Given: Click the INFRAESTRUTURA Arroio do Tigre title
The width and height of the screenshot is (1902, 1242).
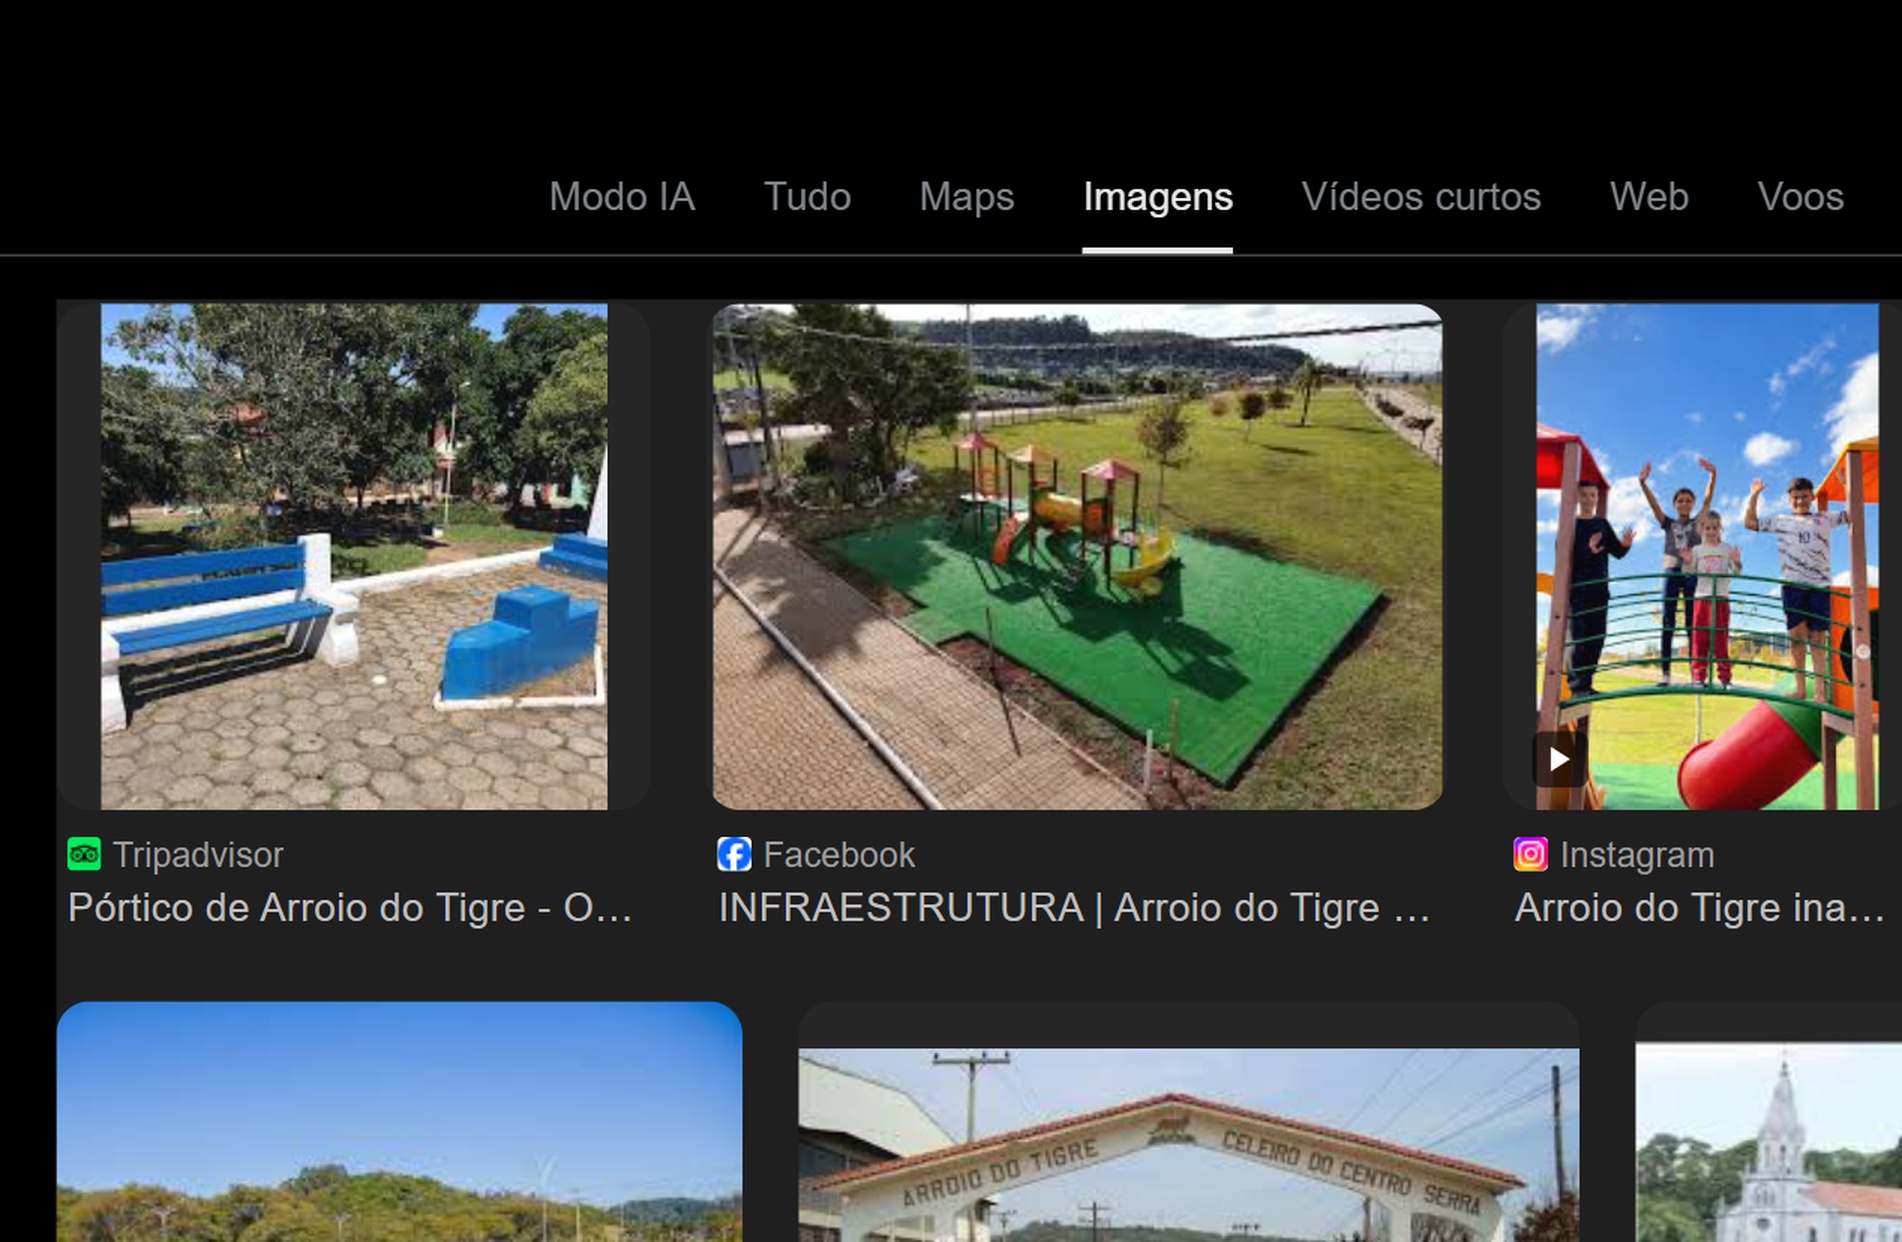Looking at the screenshot, I should coord(1074,908).
